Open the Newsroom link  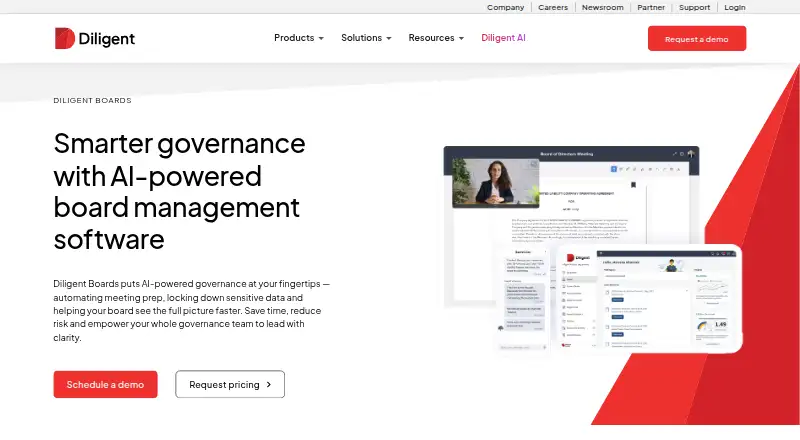[x=603, y=7]
